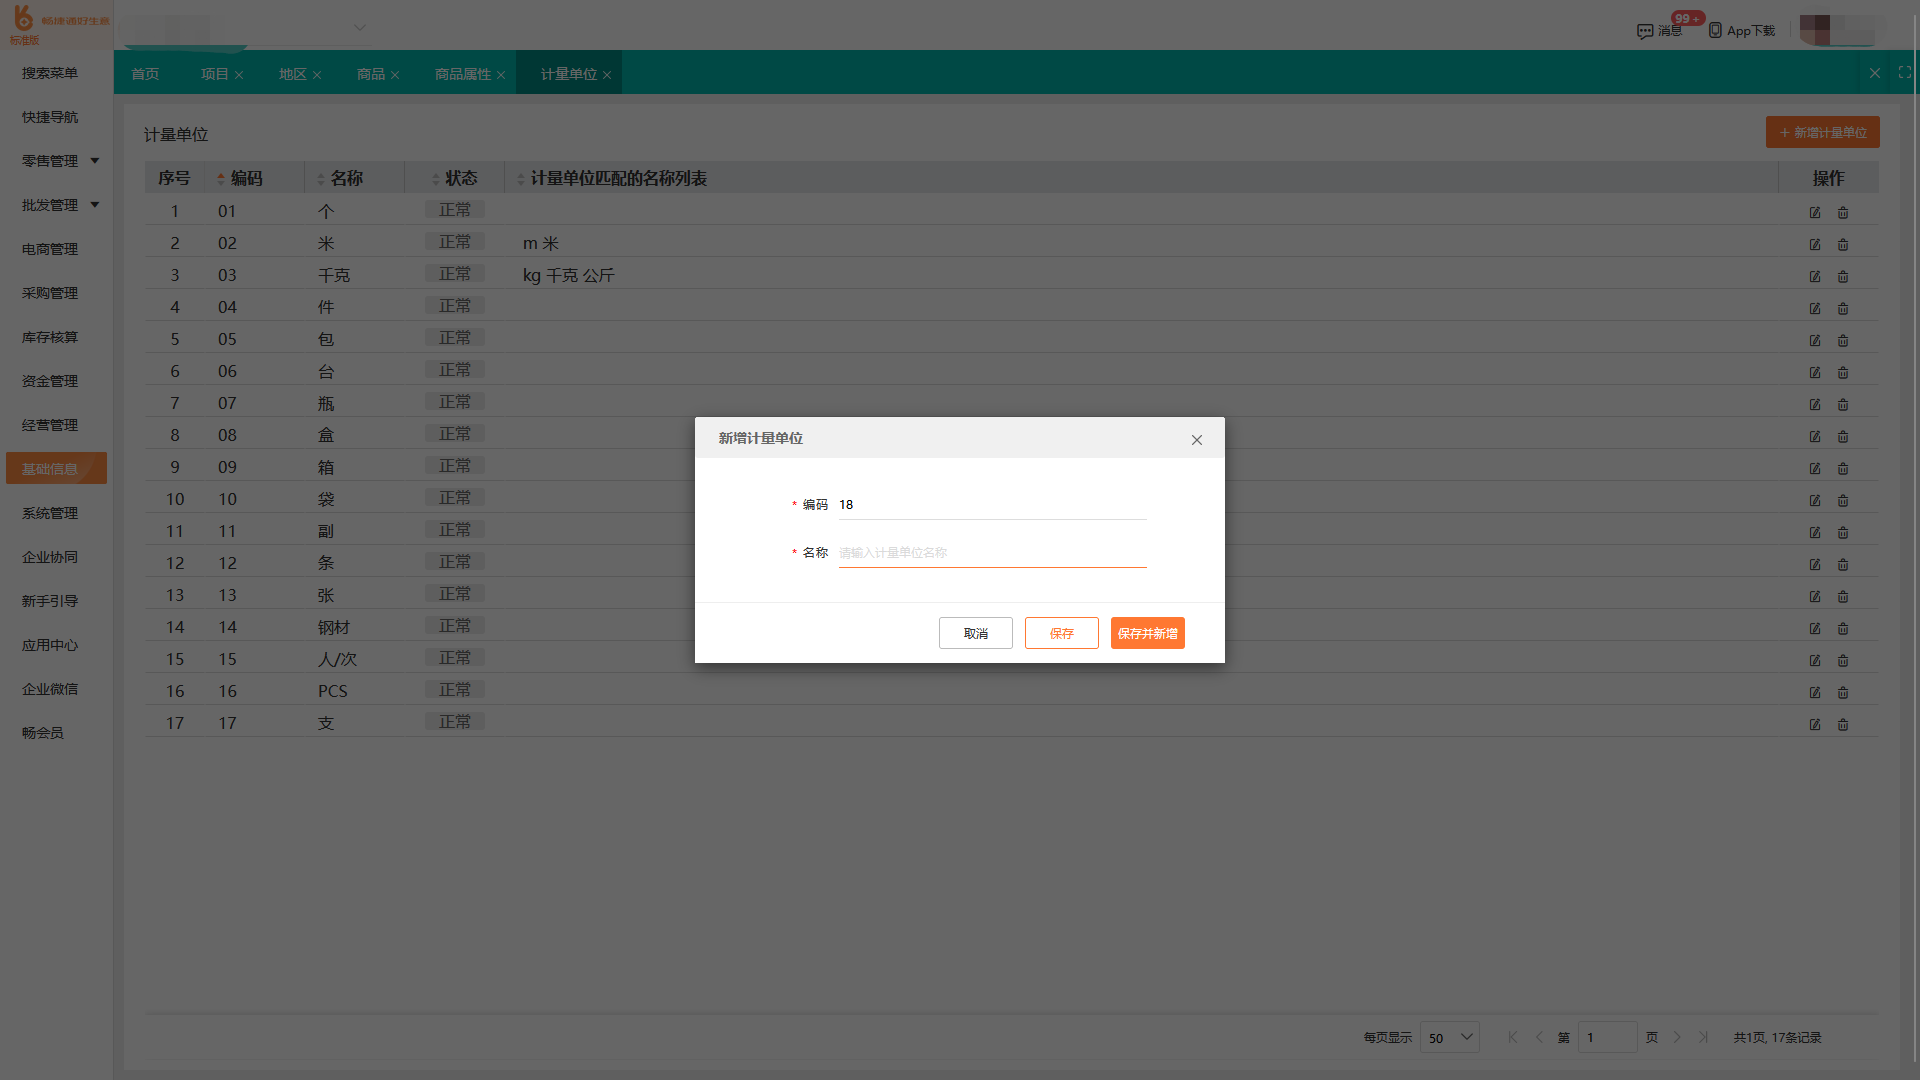Viewport: 1920px width, 1080px height.
Task: Click the close icon on the dialog
Action: pyautogui.click(x=1197, y=439)
